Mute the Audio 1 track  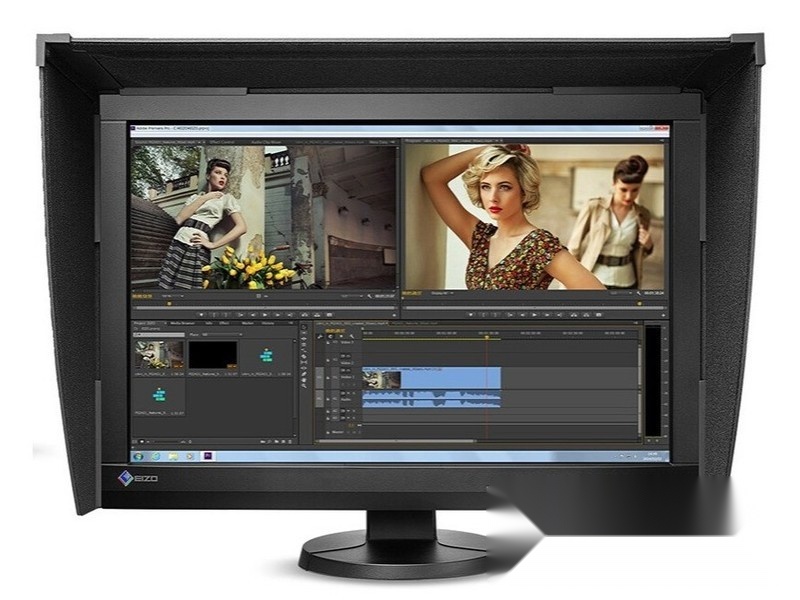tap(327, 398)
